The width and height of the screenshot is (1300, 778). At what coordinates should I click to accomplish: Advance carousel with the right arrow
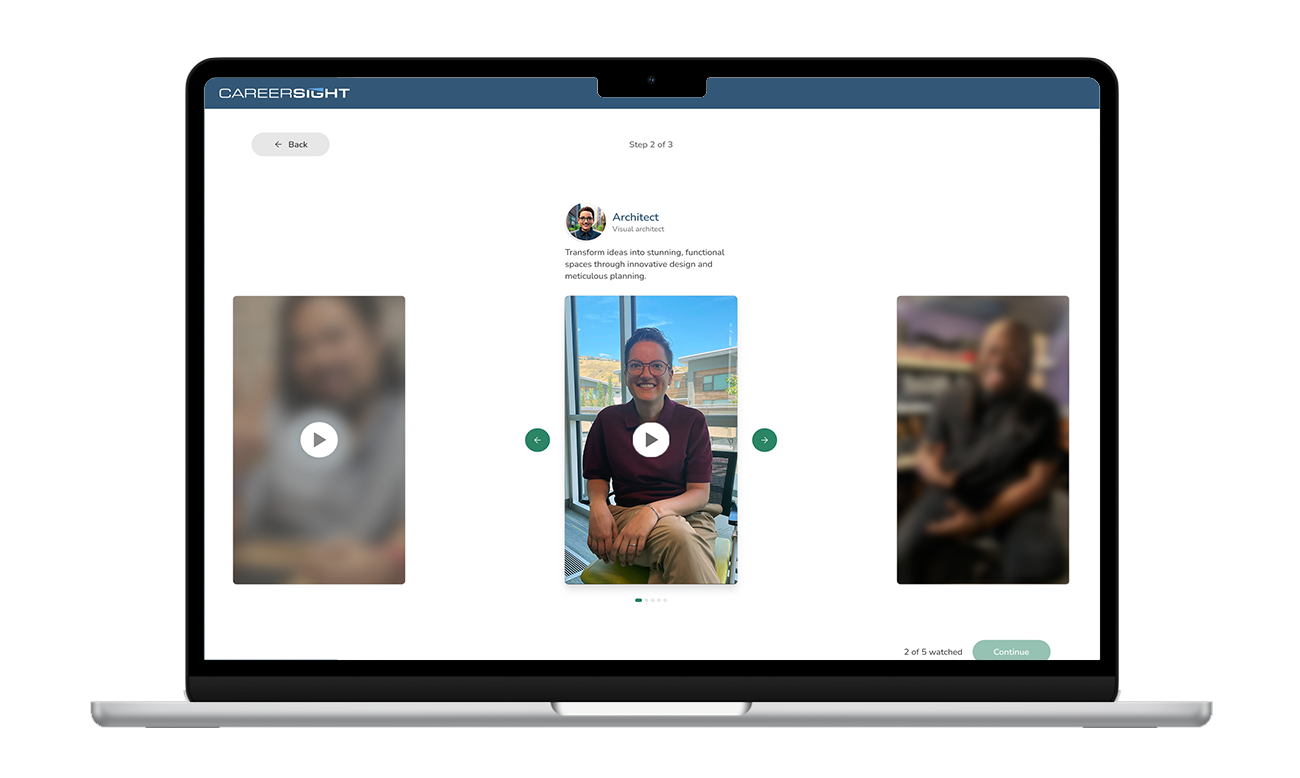pyautogui.click(x=764, y=440)
